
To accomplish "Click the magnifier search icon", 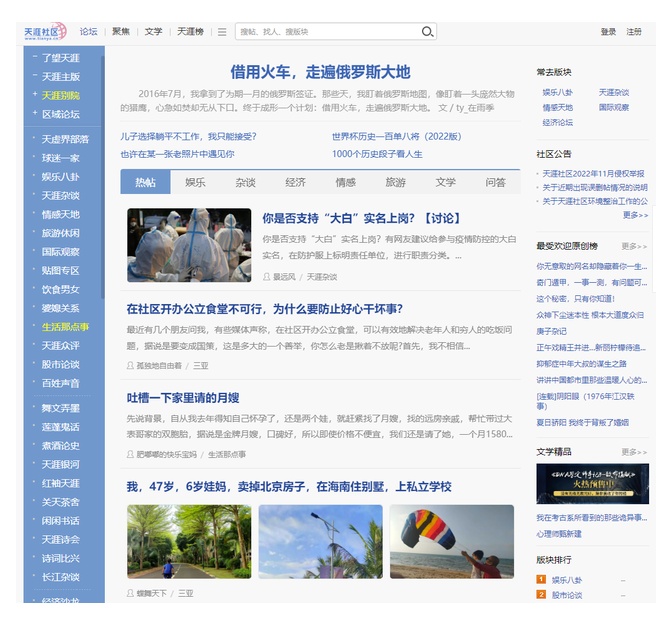I will pyautogui.click(x=427, y=32).
